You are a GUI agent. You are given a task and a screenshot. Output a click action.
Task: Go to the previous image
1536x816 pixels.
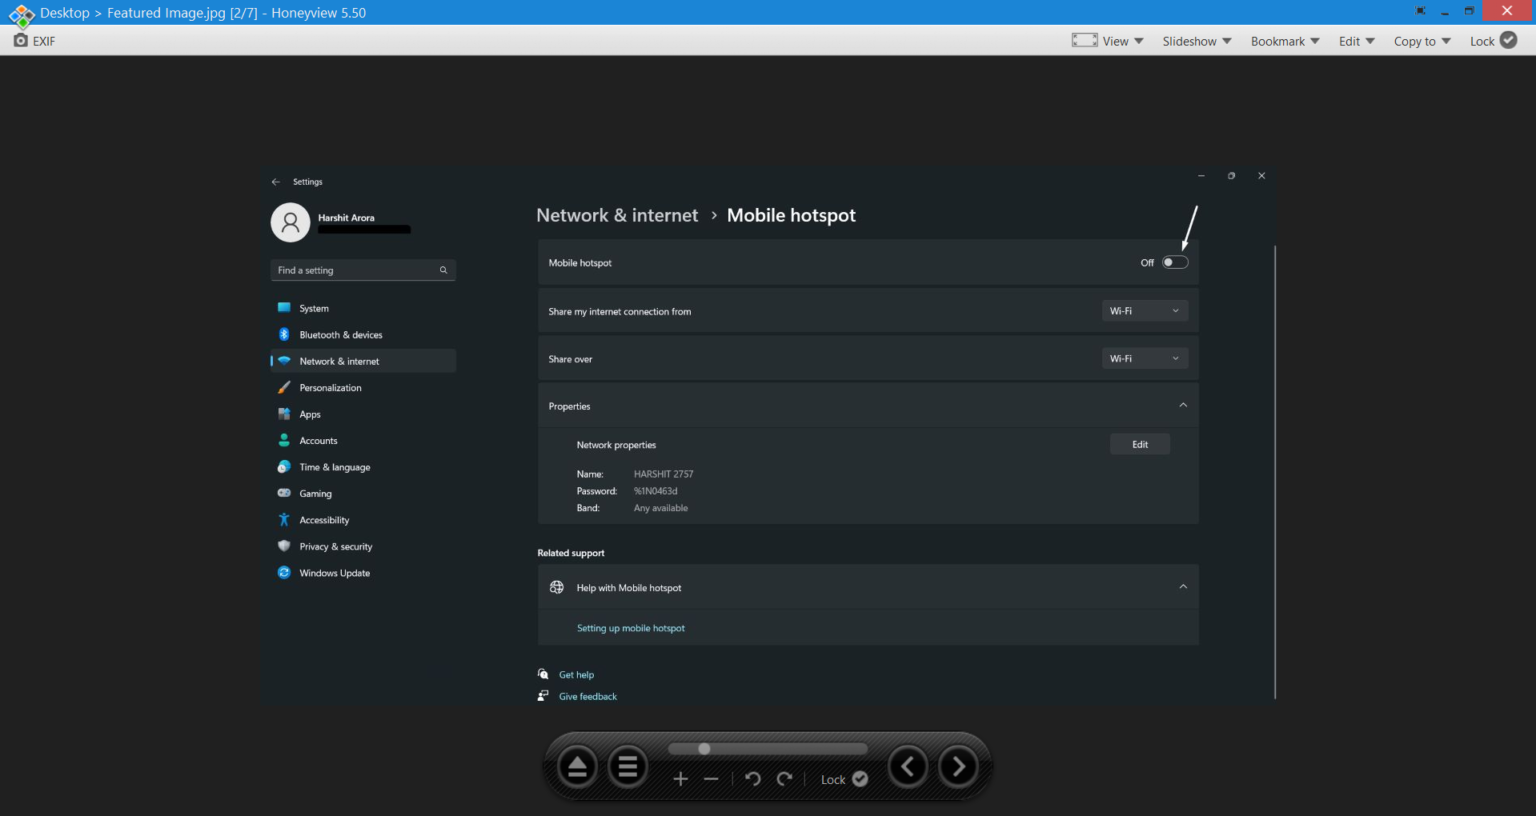coord(908,767)
